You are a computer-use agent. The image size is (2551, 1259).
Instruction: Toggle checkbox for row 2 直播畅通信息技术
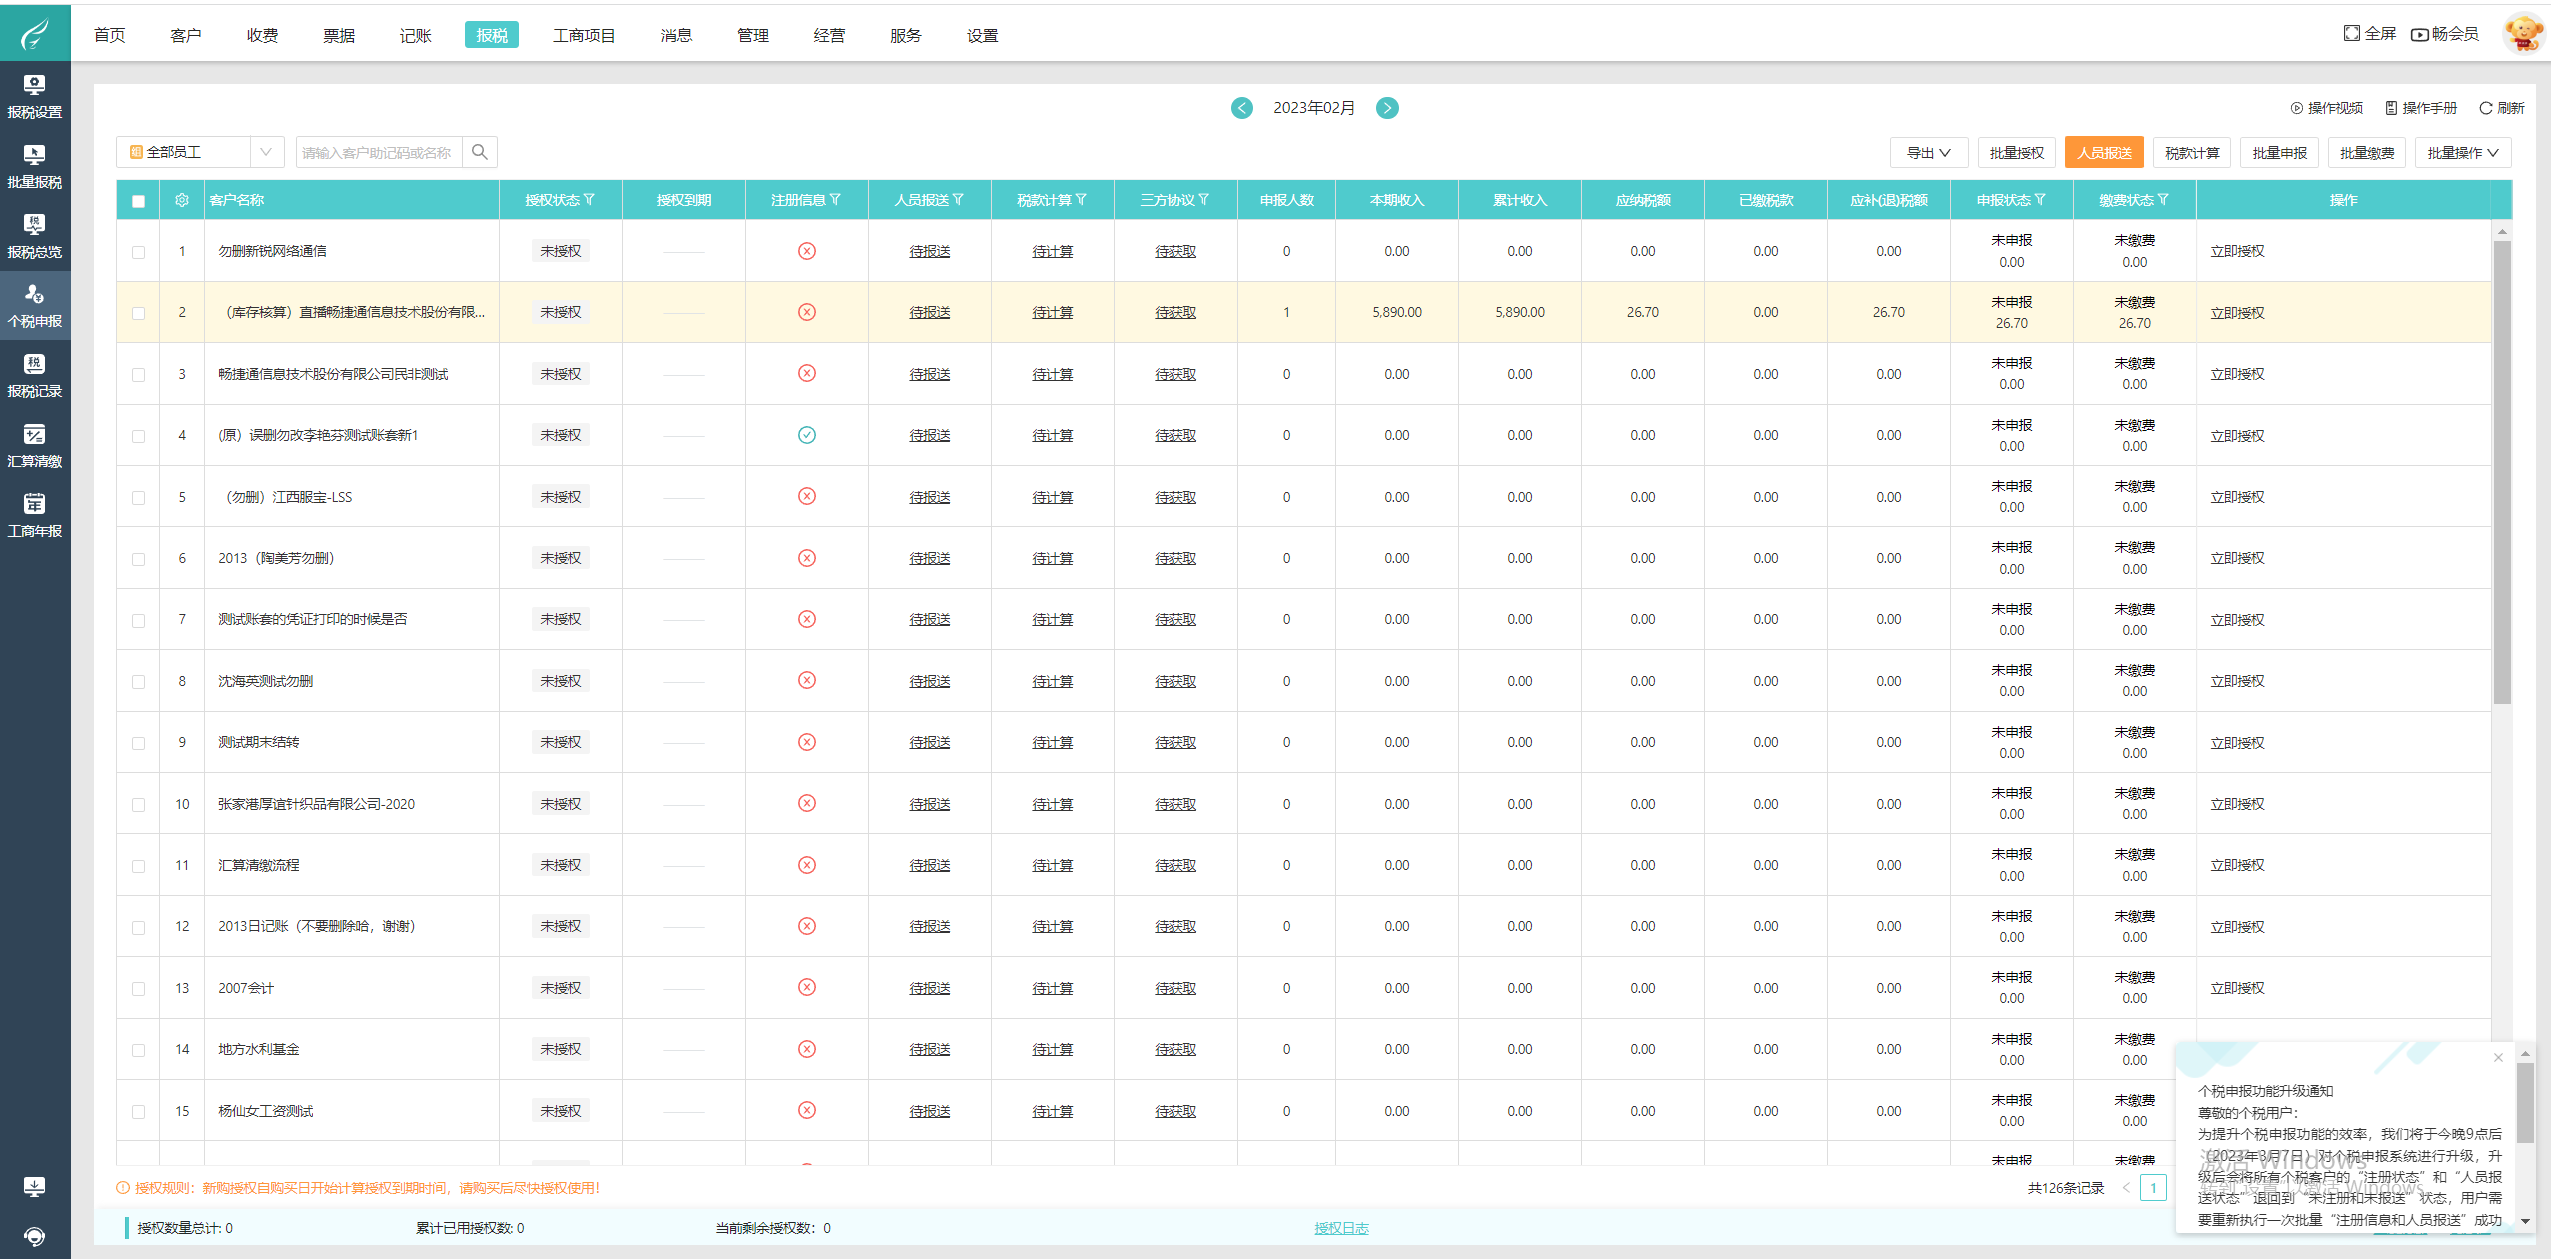click(138, 311)
